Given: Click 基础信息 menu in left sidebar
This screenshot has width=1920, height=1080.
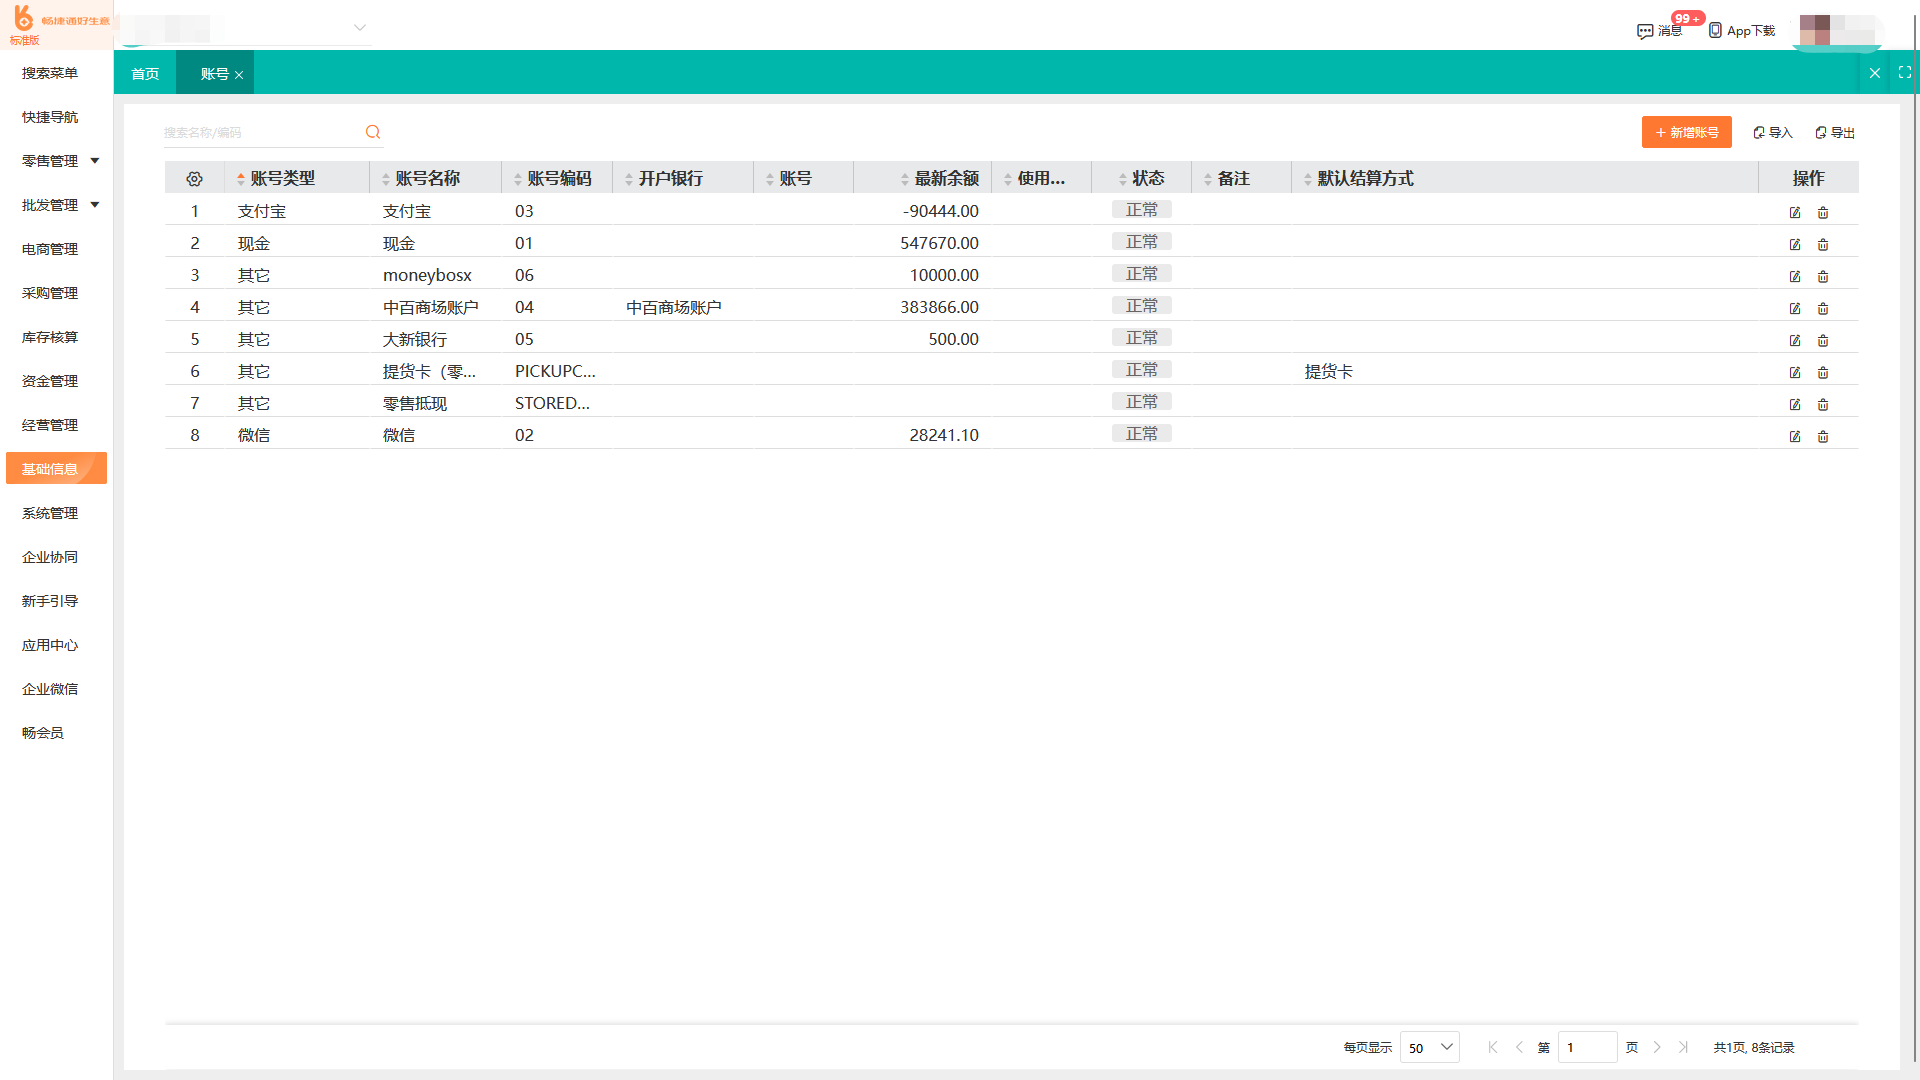Looking at the screenshot, I should [x=51, y=468].
